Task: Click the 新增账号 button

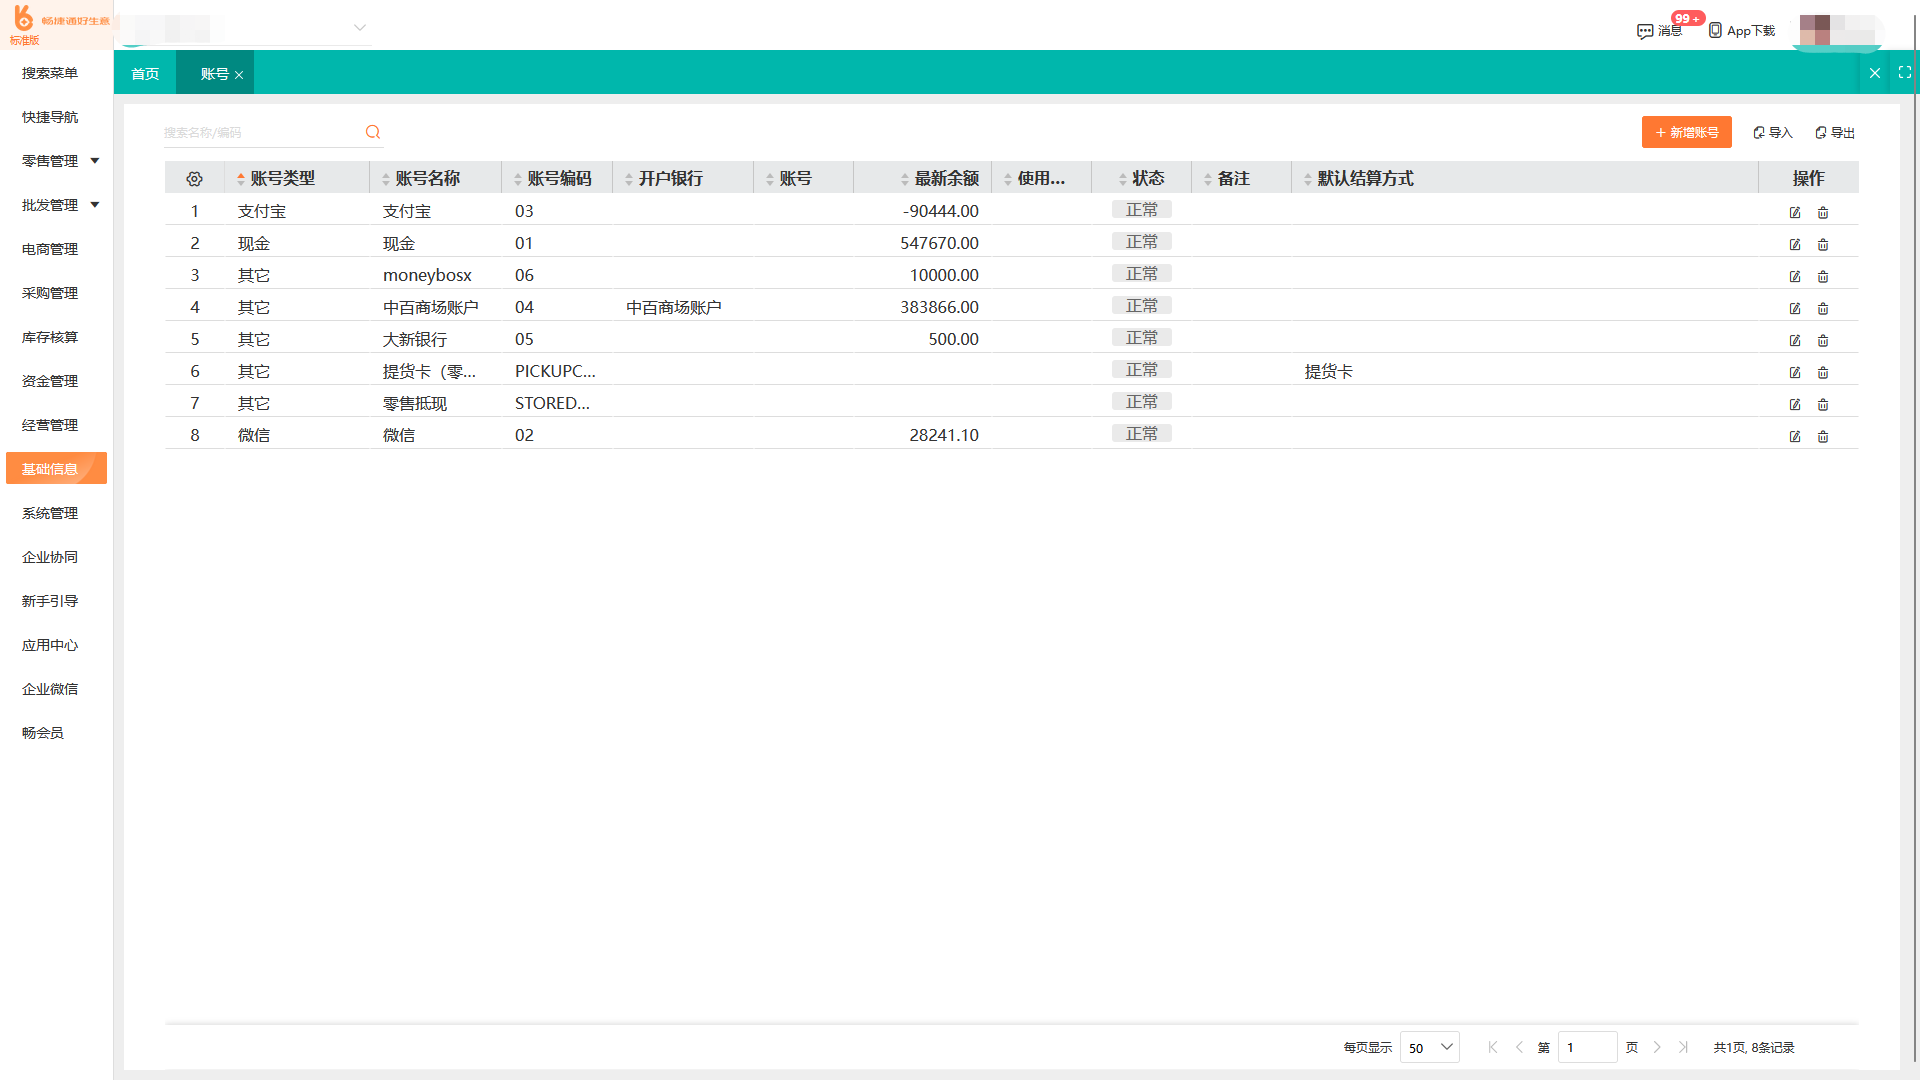Action: tap(1689, 132)
